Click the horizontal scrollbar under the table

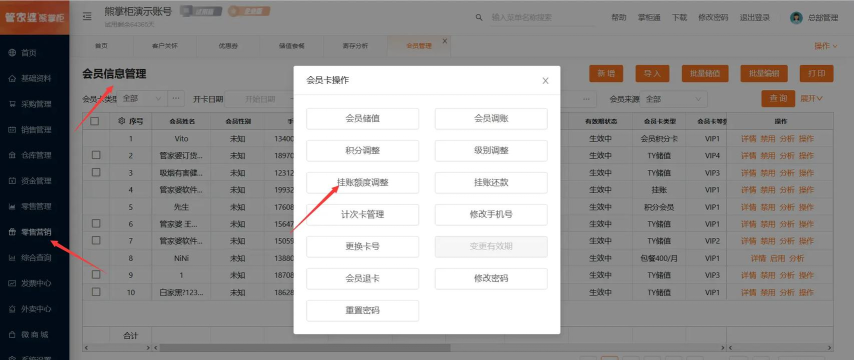(305, 347)
